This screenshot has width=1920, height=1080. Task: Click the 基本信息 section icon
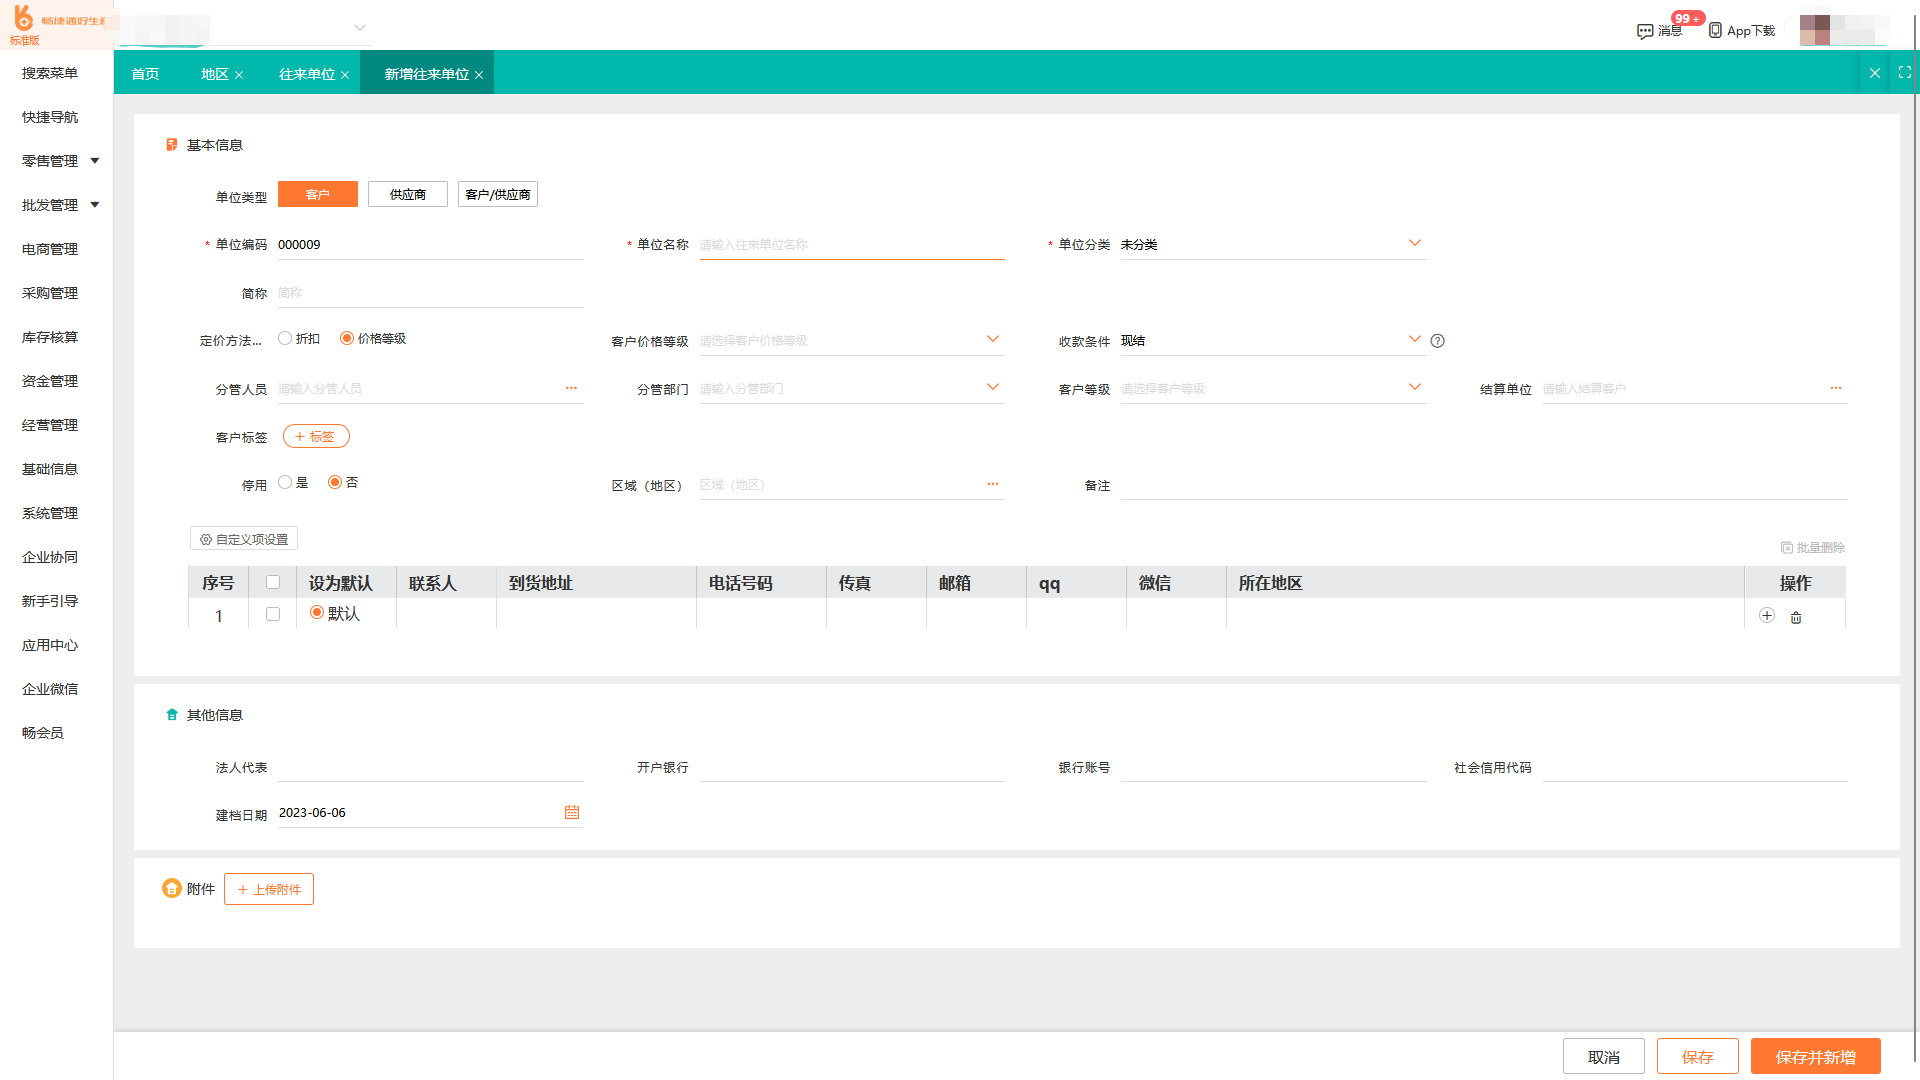pos(171,144)
